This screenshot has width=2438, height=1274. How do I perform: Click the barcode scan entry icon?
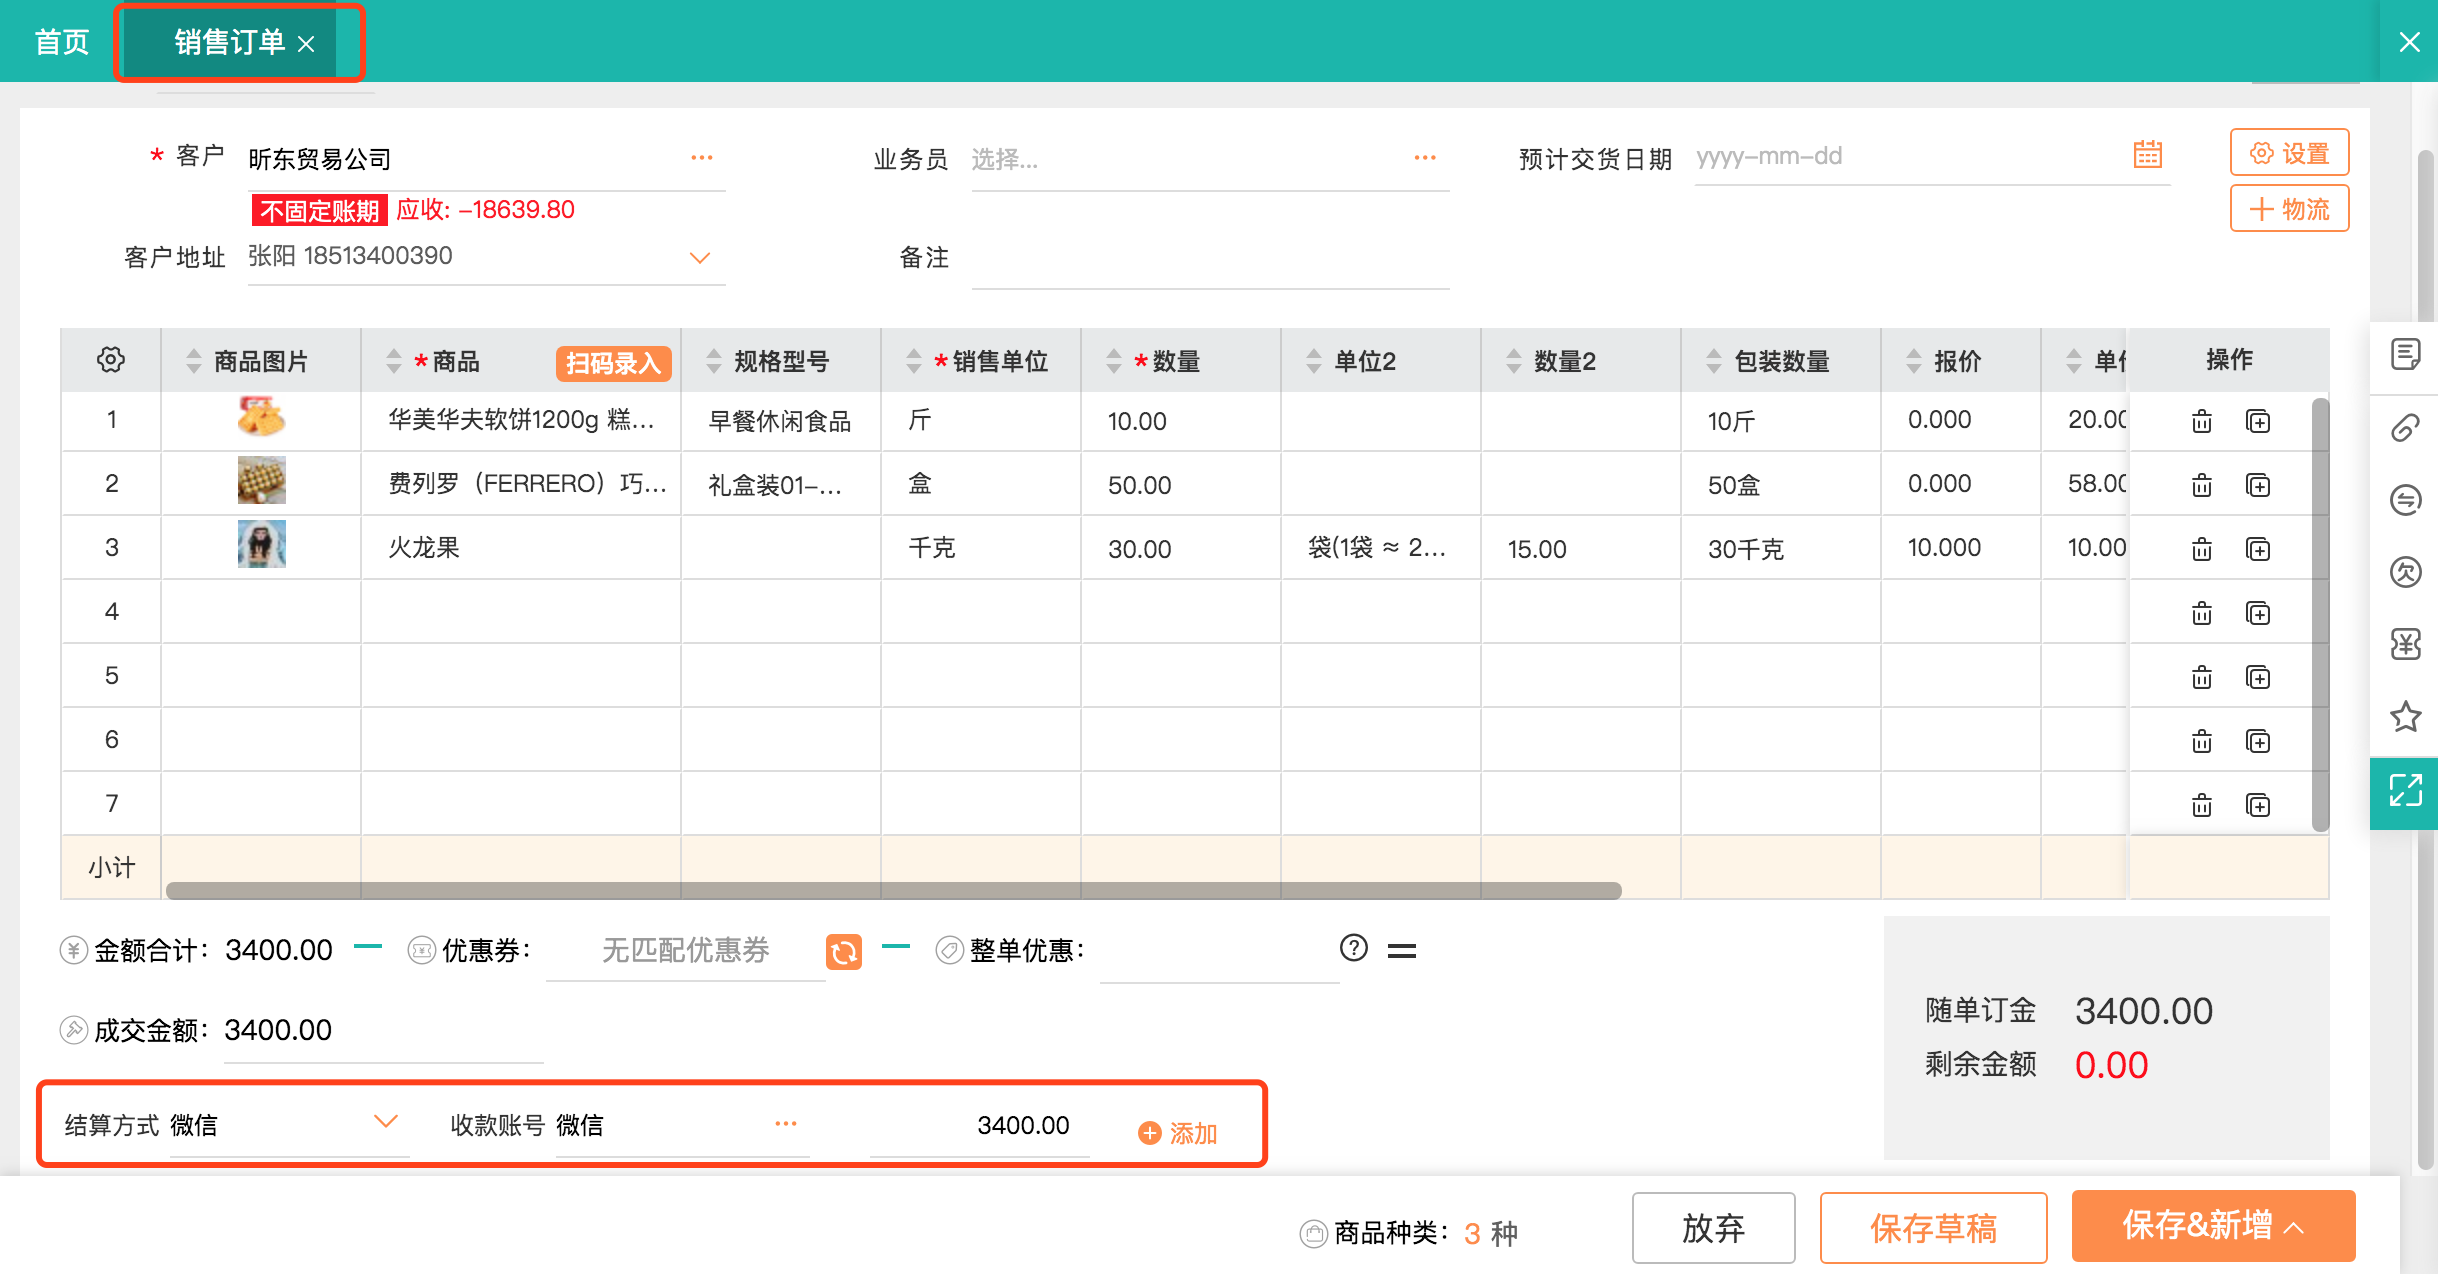[616, 360]
